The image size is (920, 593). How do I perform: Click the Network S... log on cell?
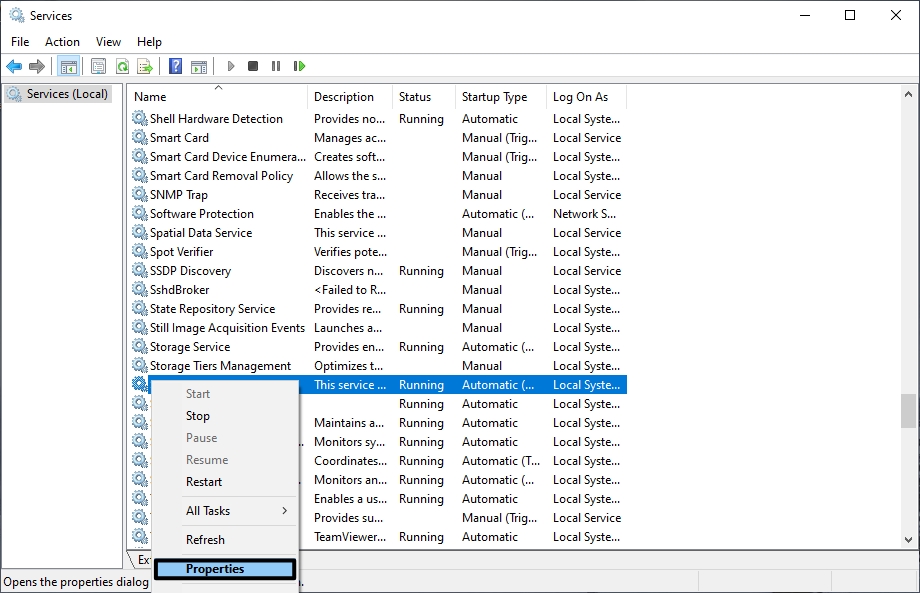coord(584,214)
